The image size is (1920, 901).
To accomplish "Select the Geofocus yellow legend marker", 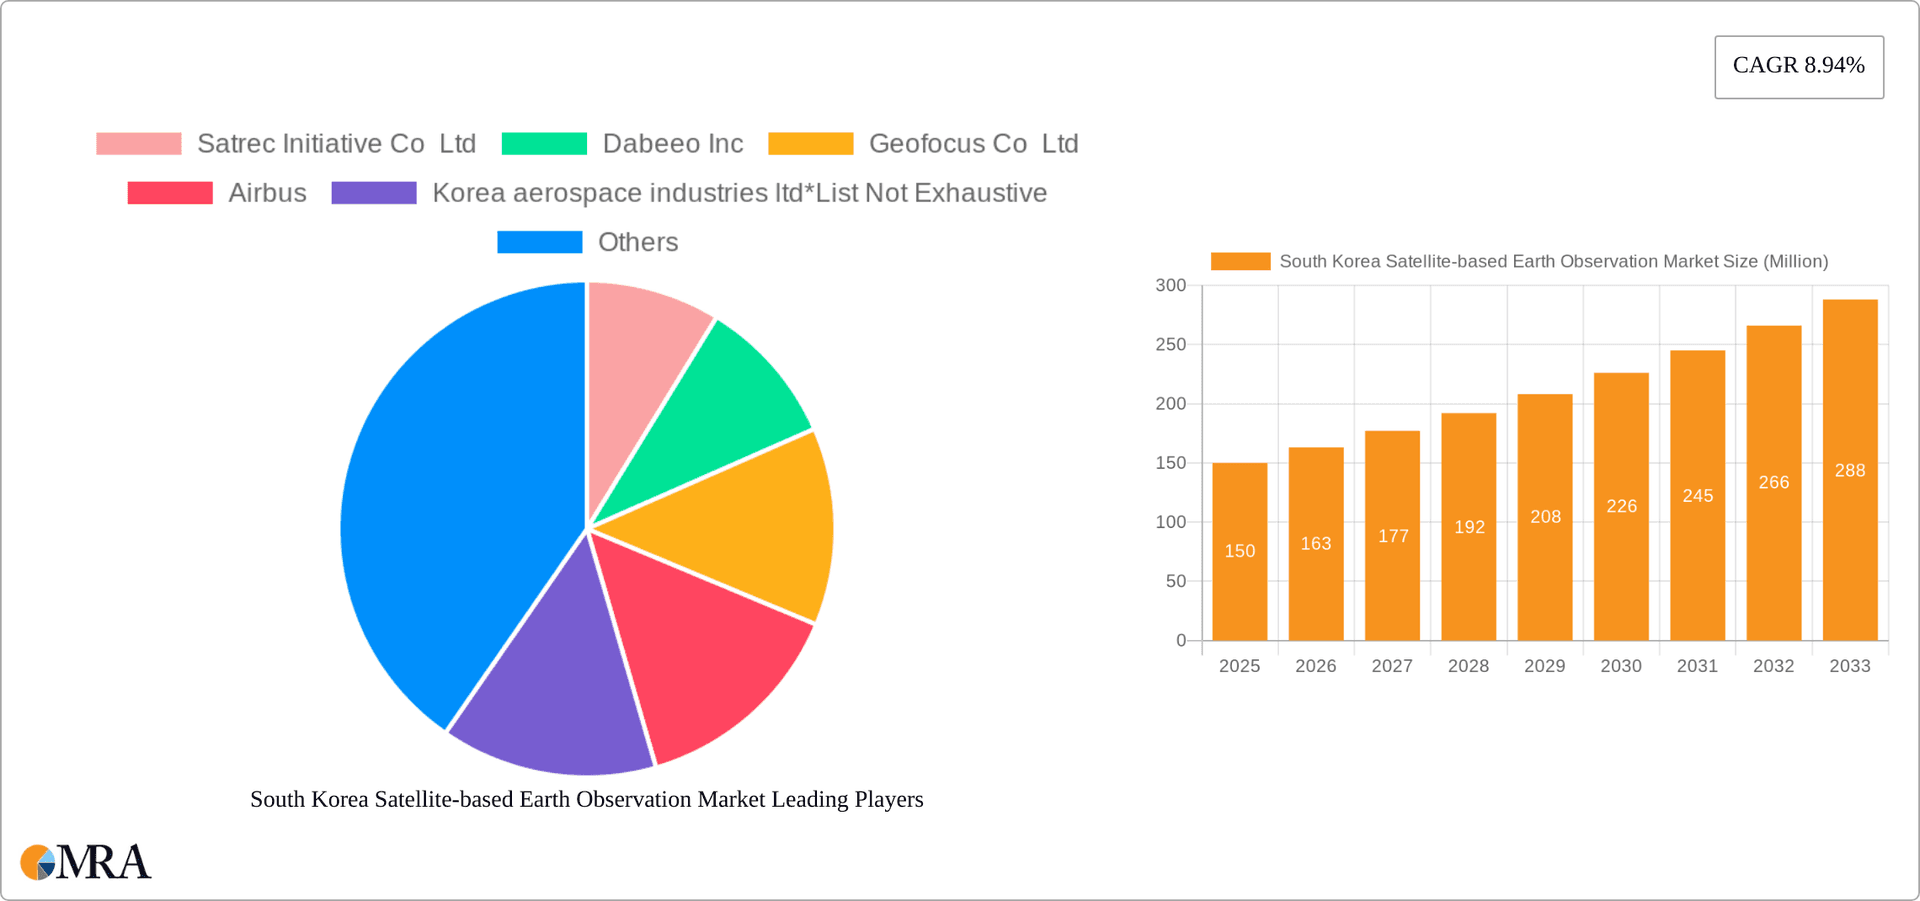I will tap(810, 143).
